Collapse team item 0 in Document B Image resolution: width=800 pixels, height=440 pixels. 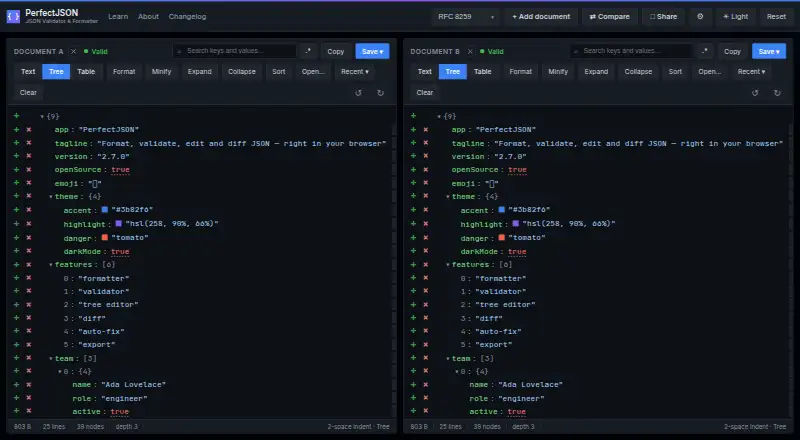point(457,372)
